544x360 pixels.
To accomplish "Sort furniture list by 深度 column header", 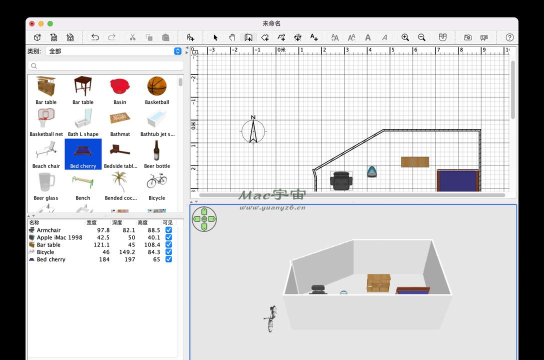I will pyautogui.click(x=117, y=222).
